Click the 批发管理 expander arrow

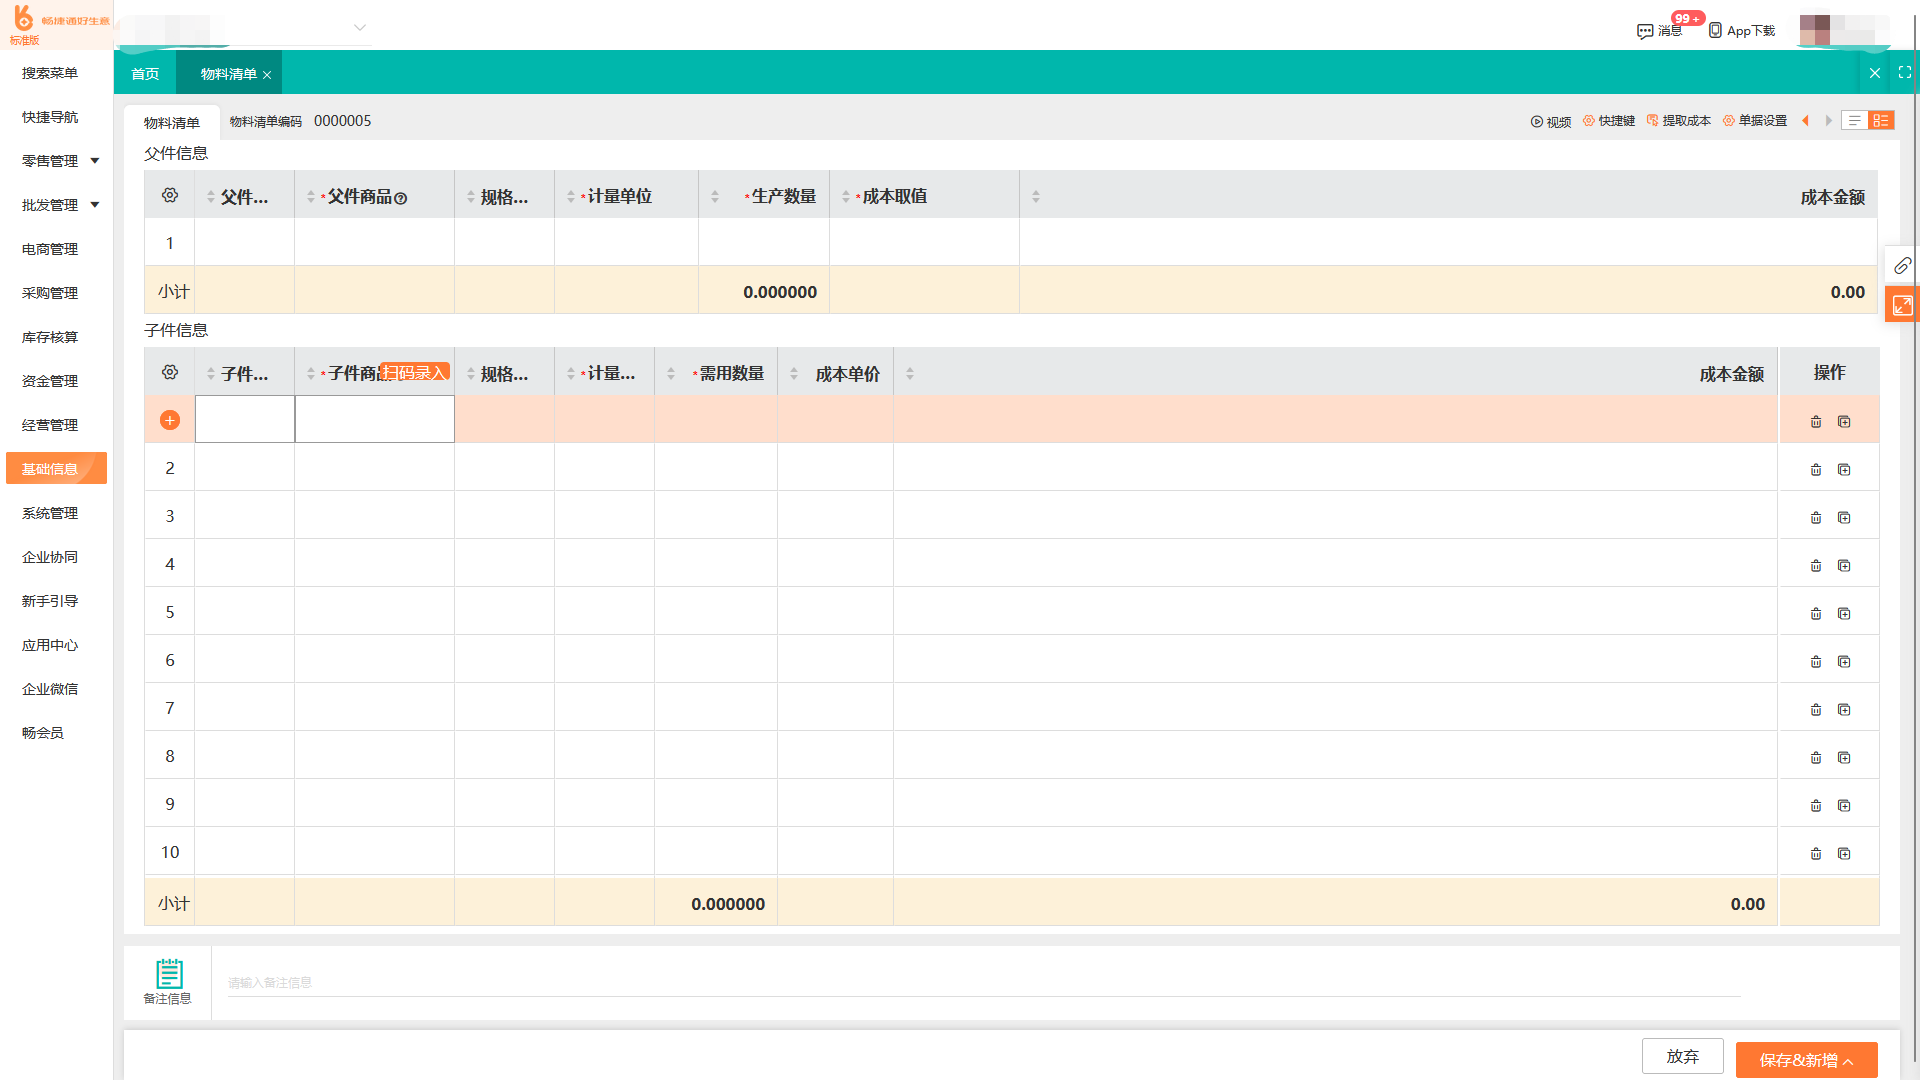99,203
